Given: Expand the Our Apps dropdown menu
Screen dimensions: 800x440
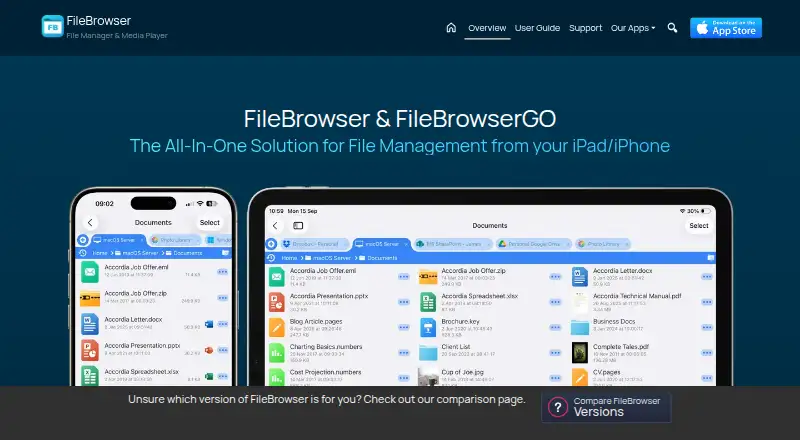Looking at the screenshot, I should 633,28.
